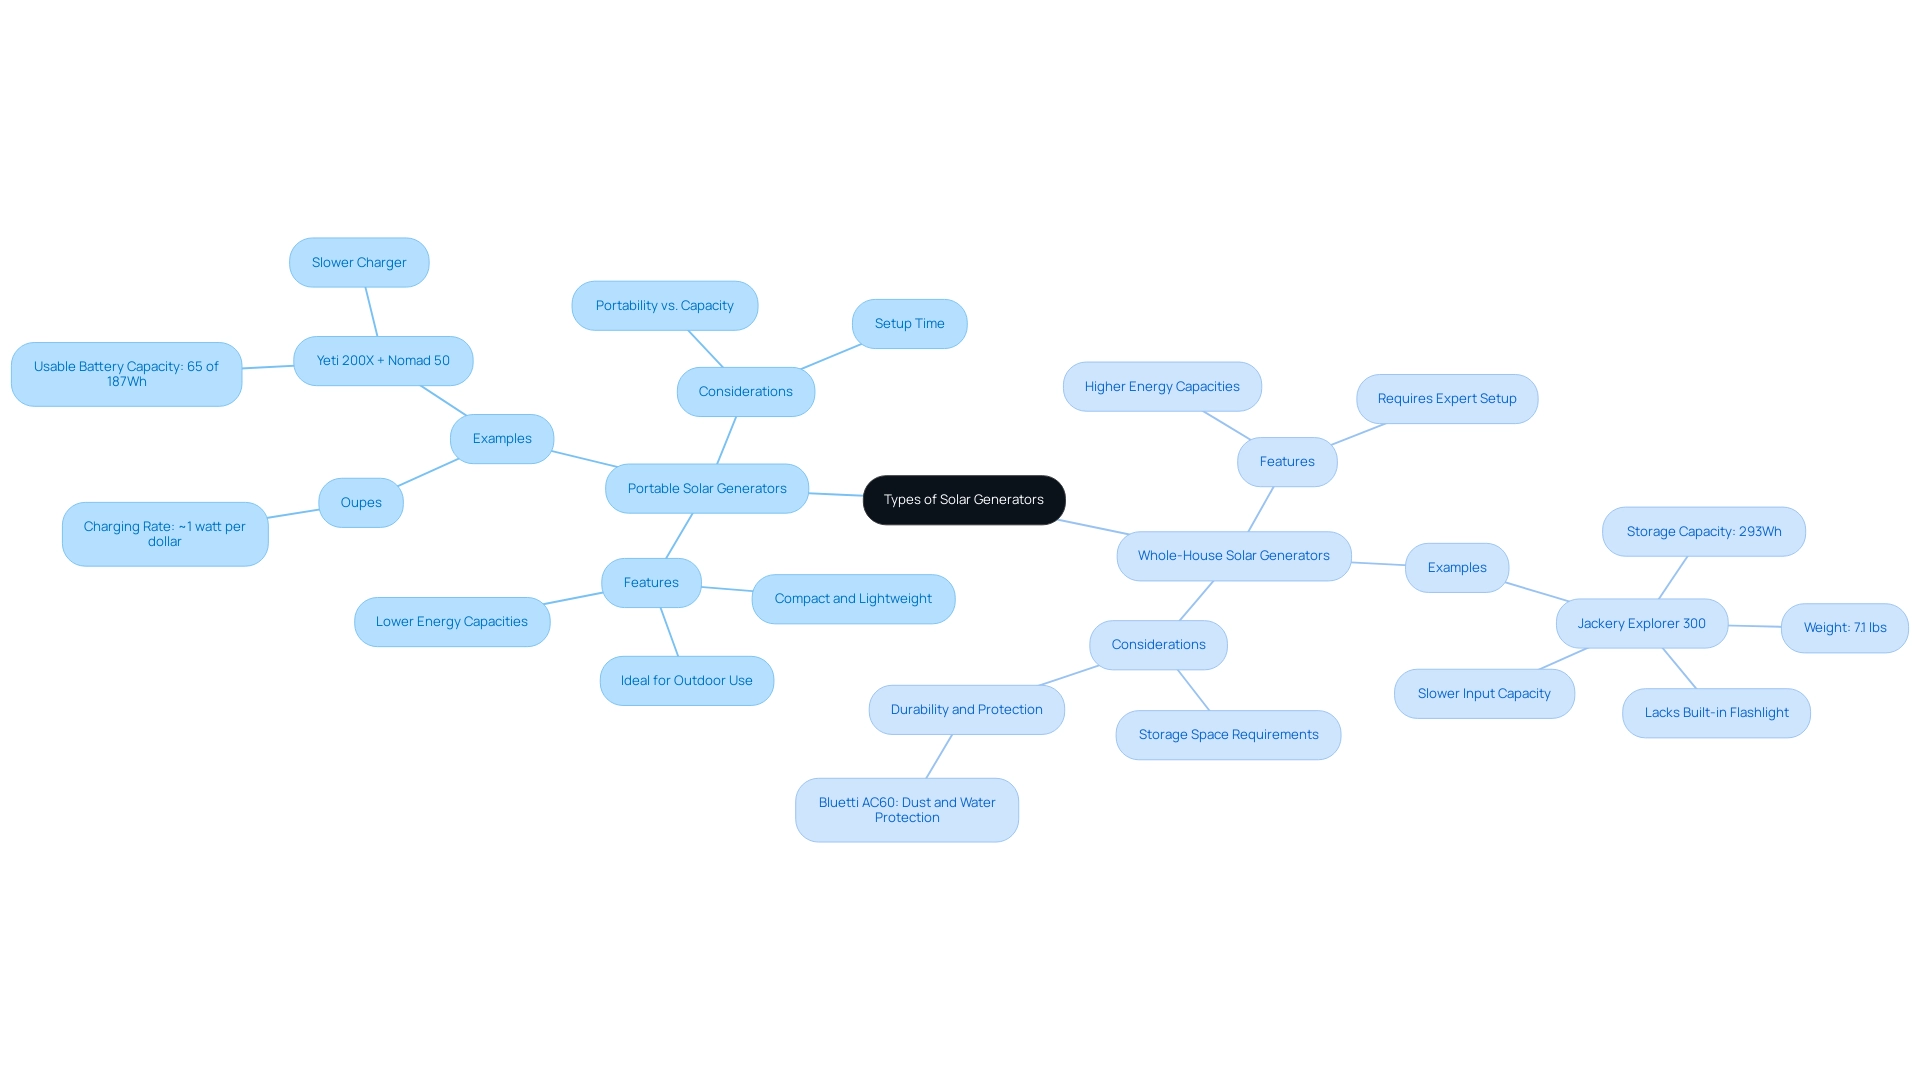Click Slower Input Capacity node under Whole-House

[1484, 693]
